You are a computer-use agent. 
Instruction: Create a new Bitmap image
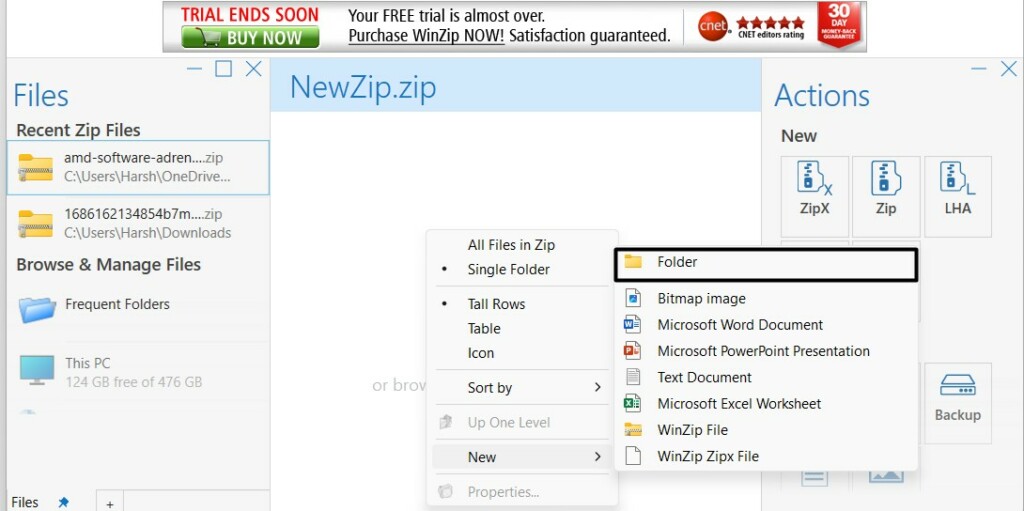tap(766, 299)
